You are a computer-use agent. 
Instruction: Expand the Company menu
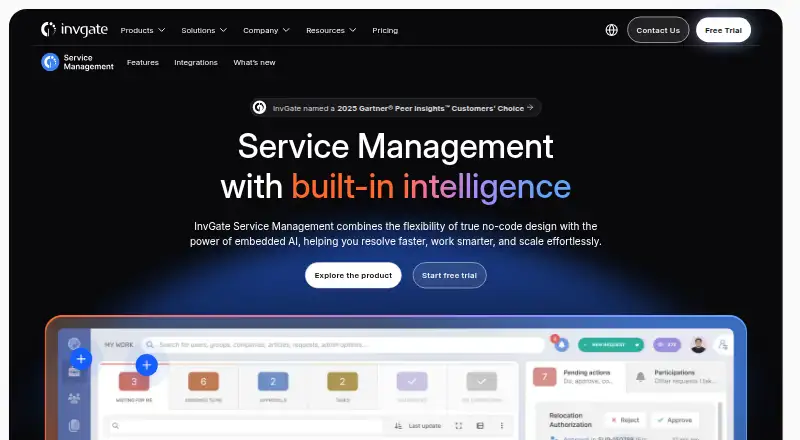266,30
